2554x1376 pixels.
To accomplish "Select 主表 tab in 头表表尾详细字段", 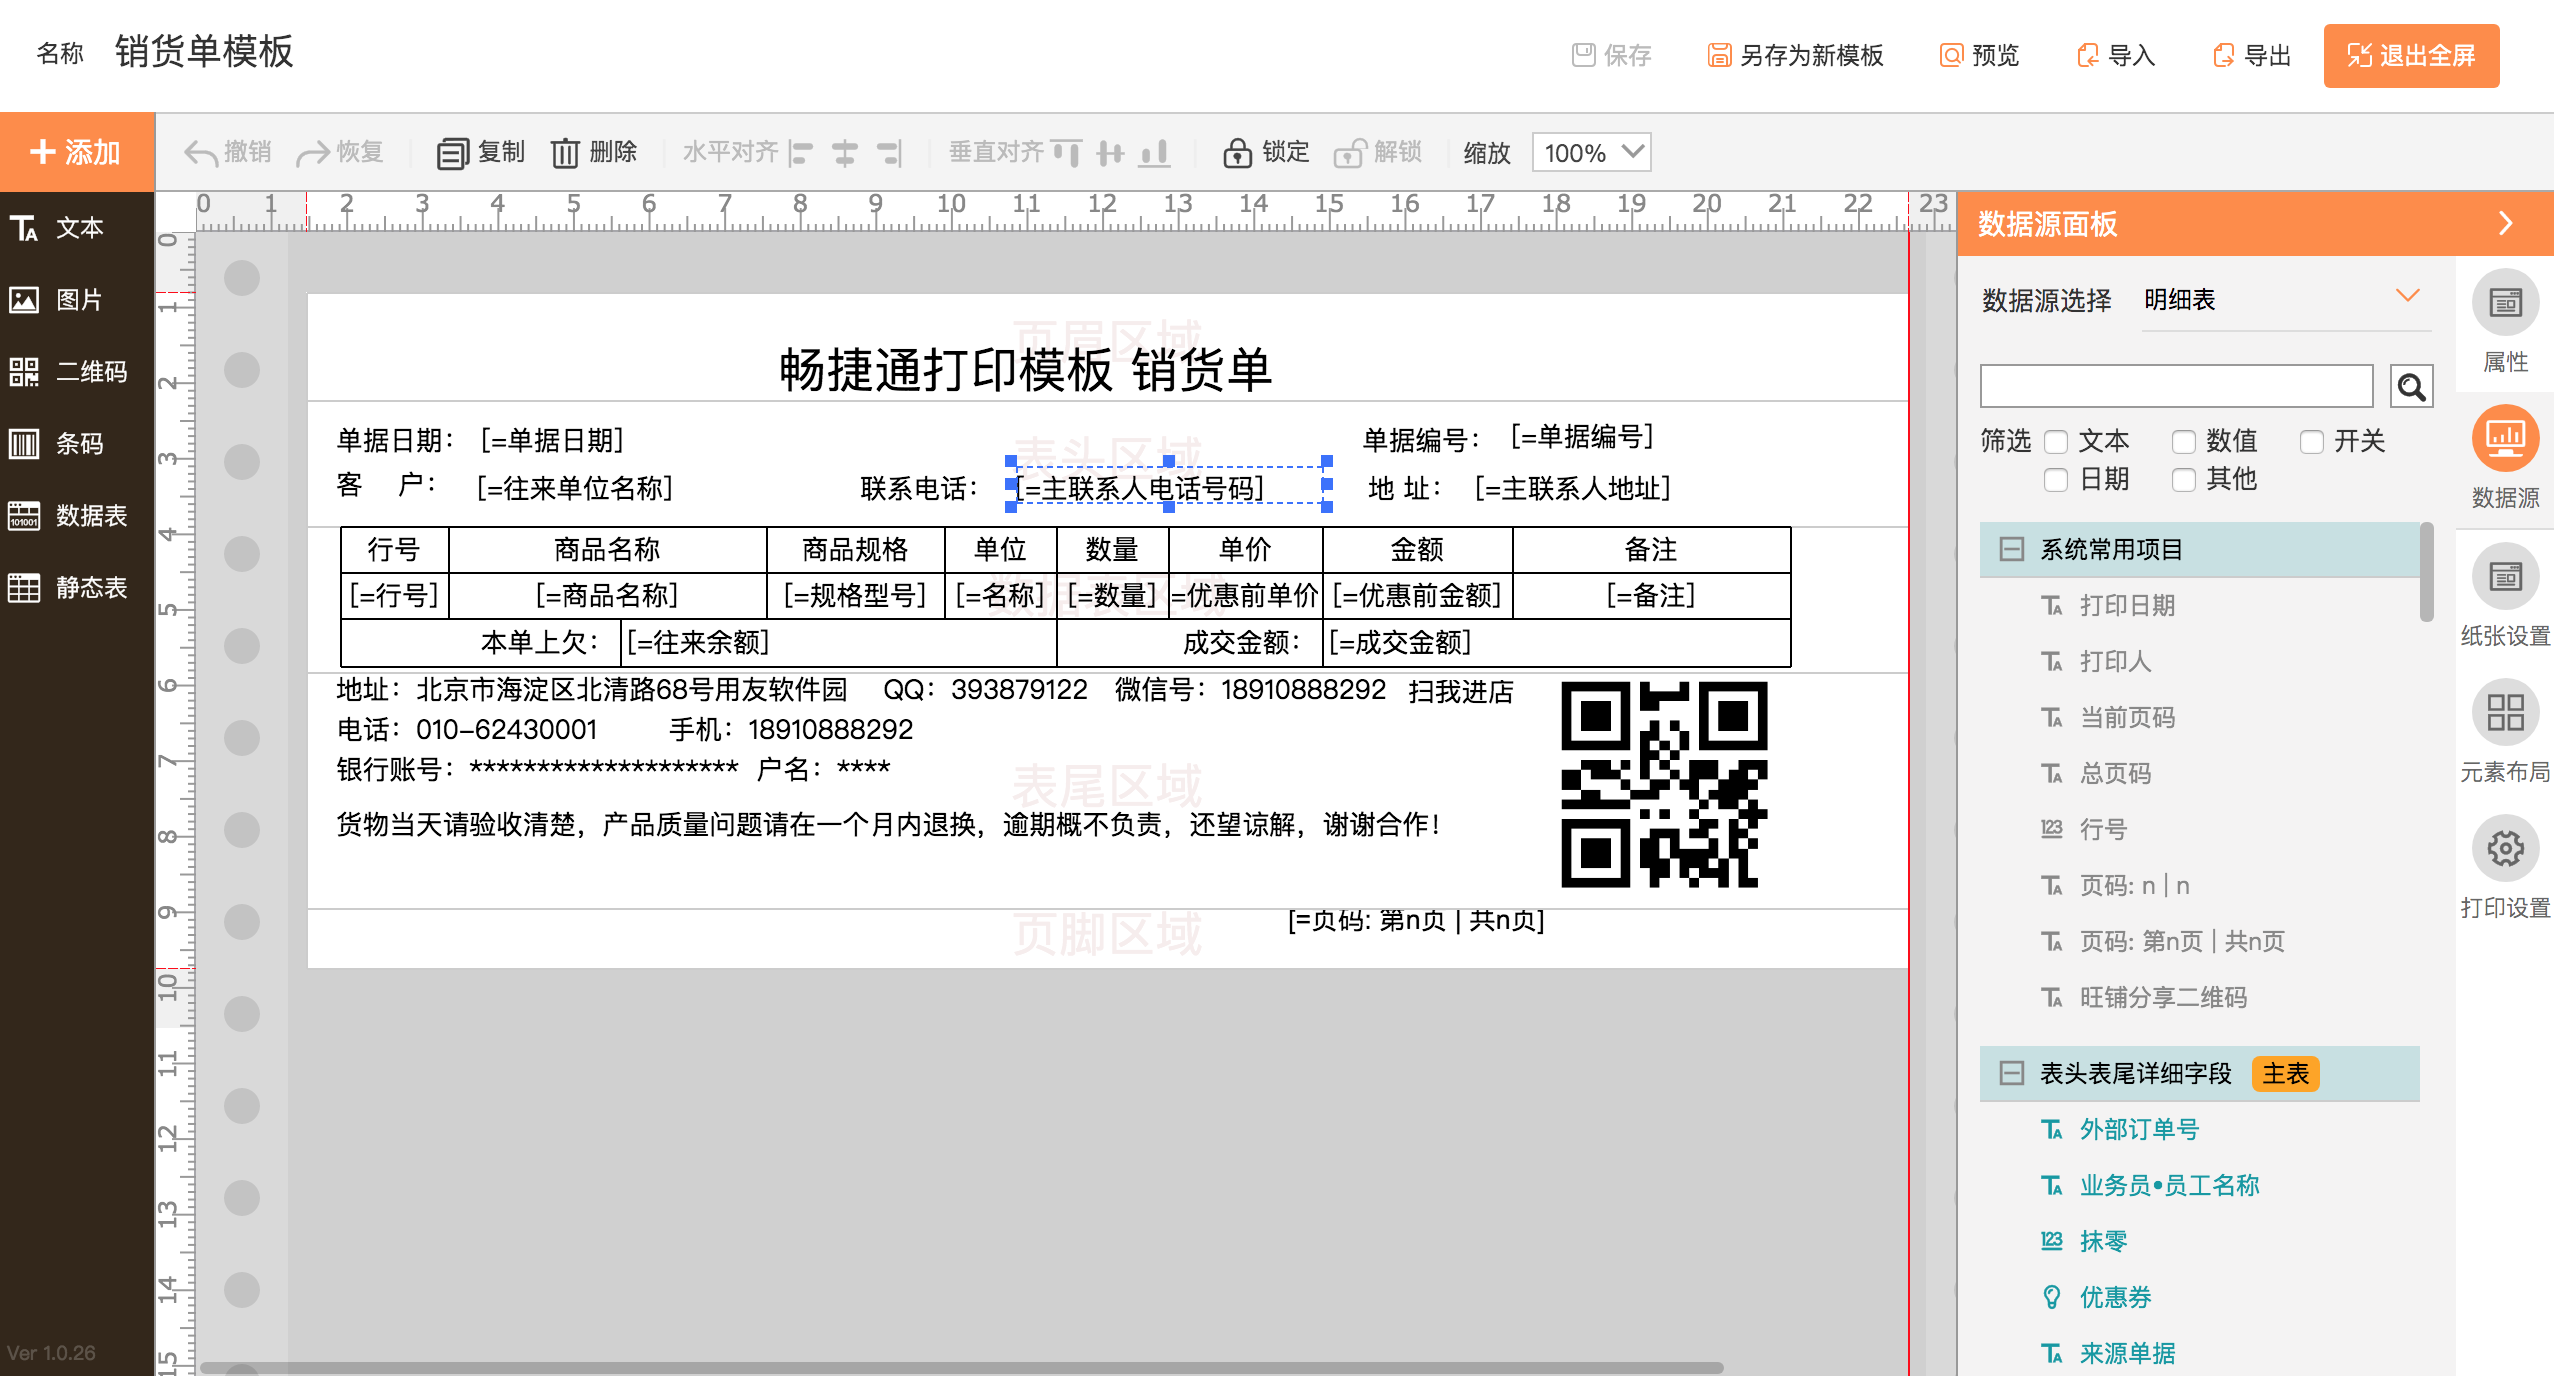I will [2286, 1073].
